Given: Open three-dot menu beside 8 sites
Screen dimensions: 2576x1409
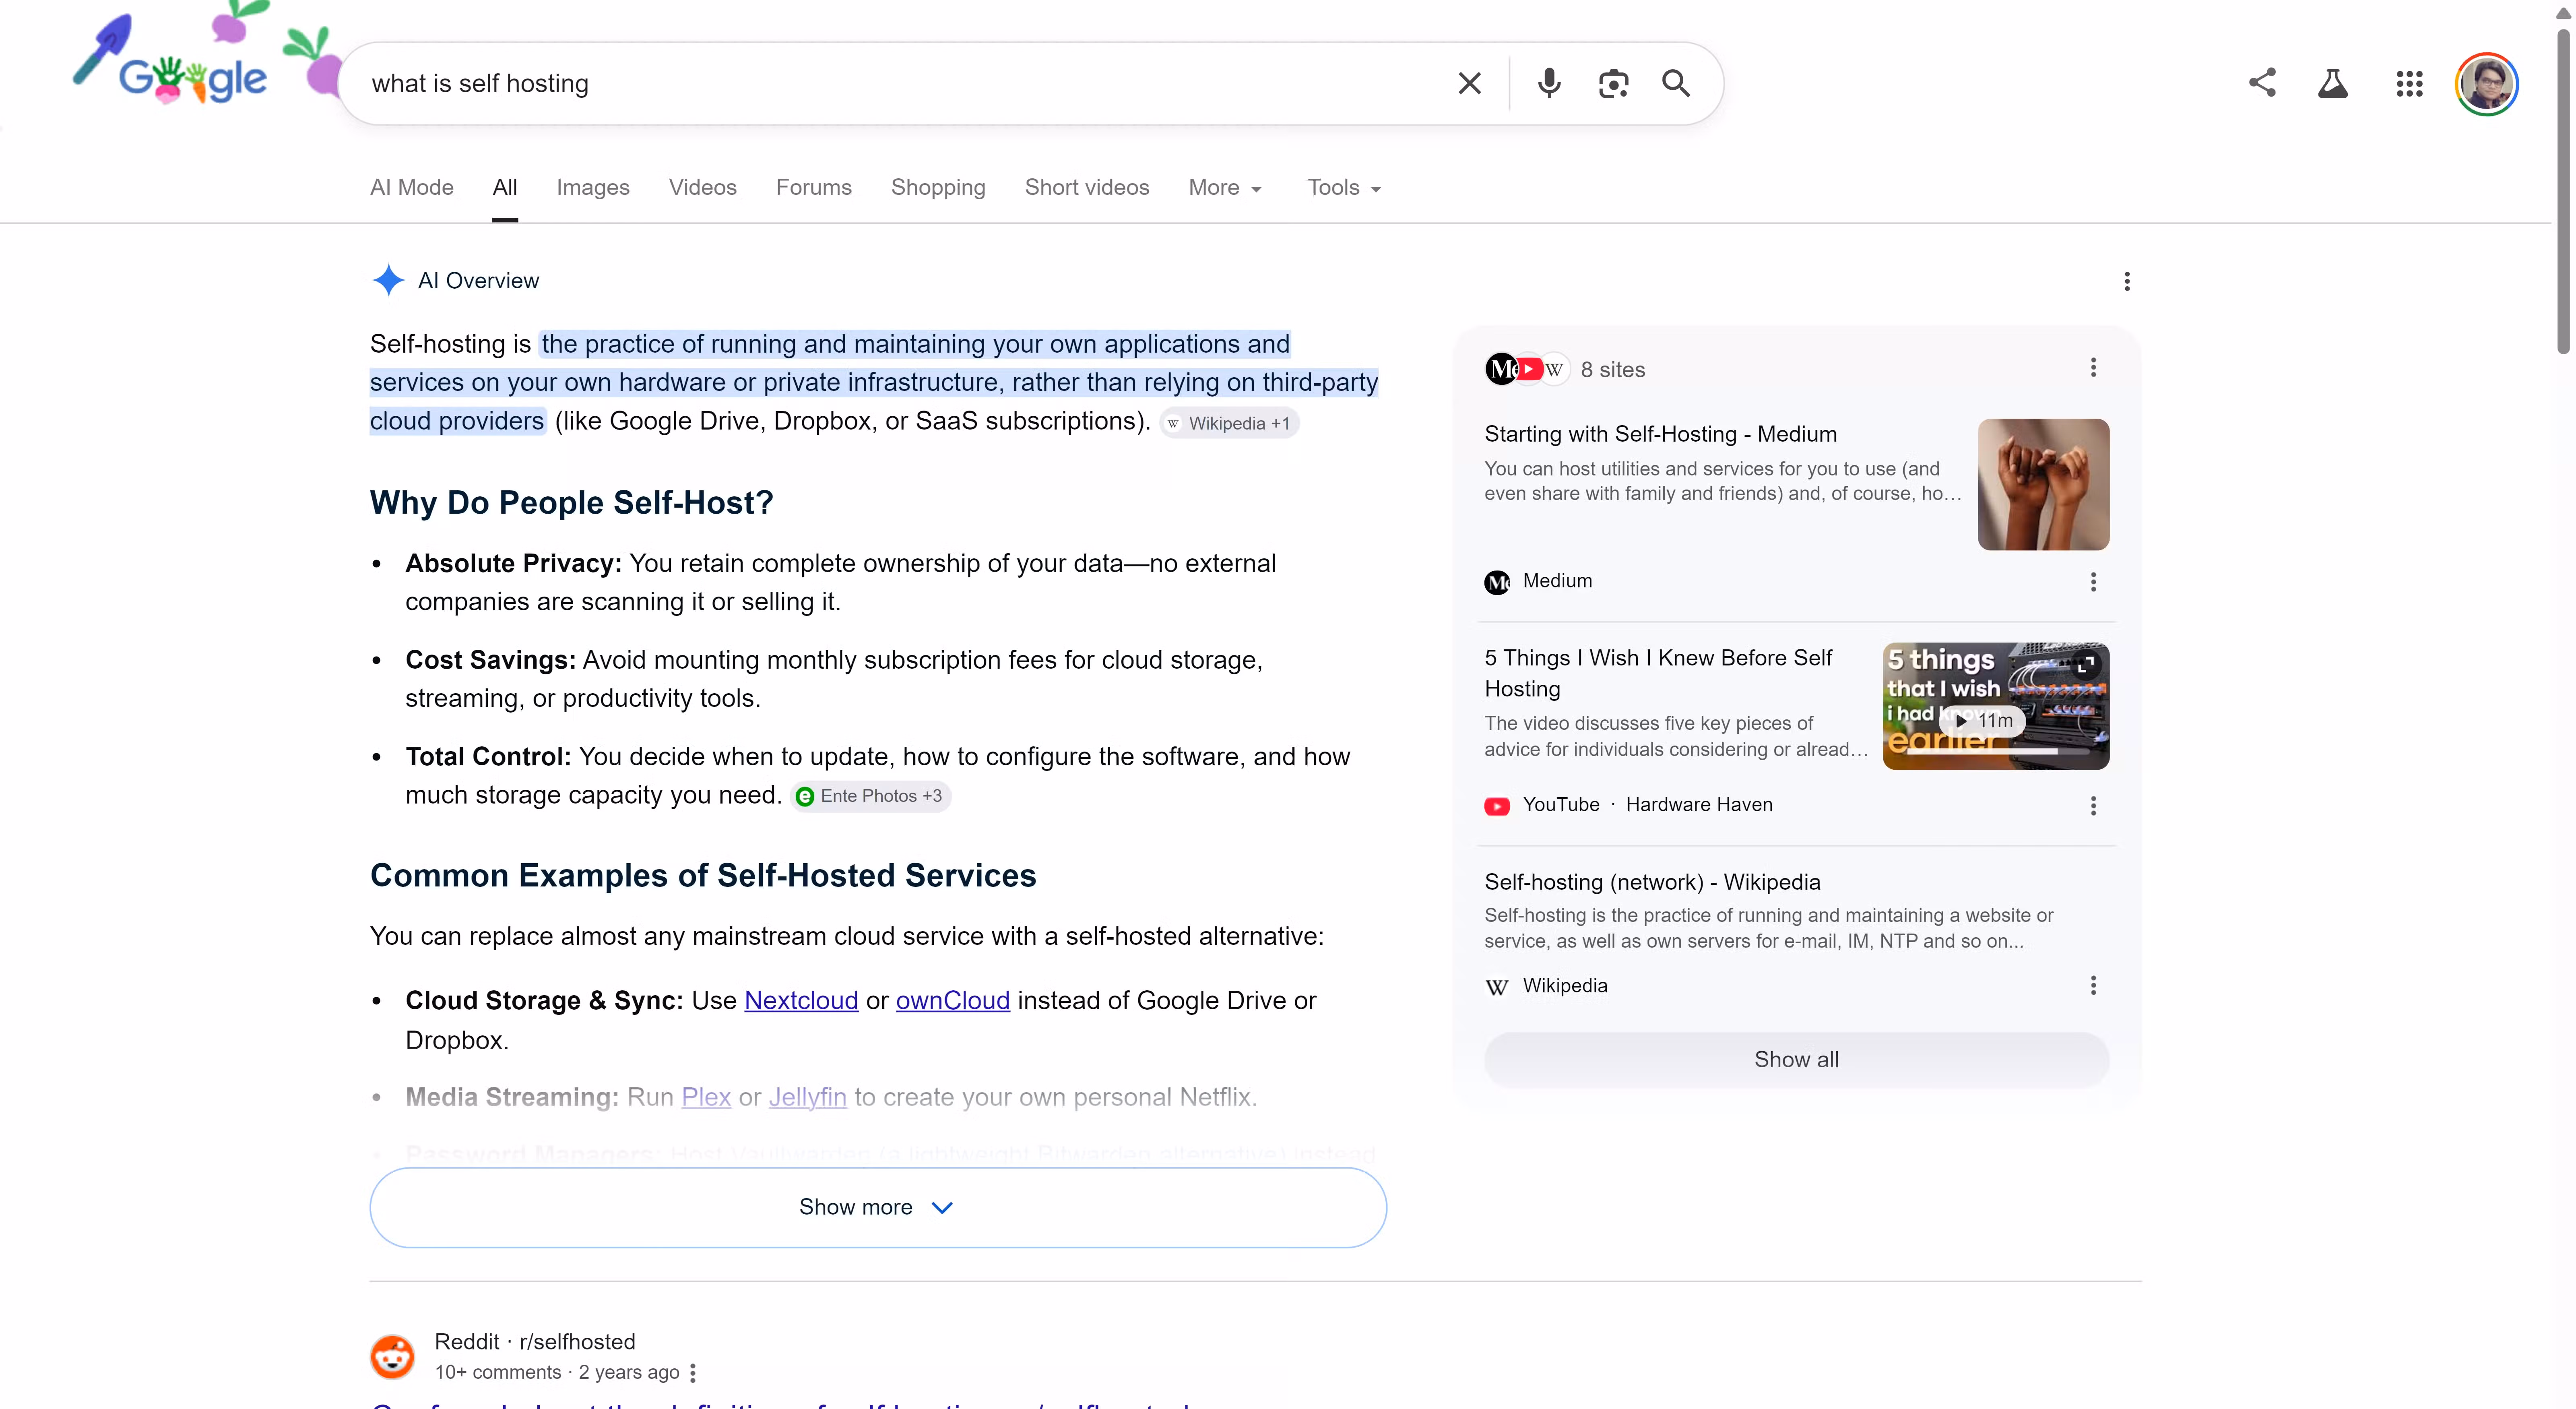Looking at the screenshot, I should pyautogui.click(x=2092, y=367).
